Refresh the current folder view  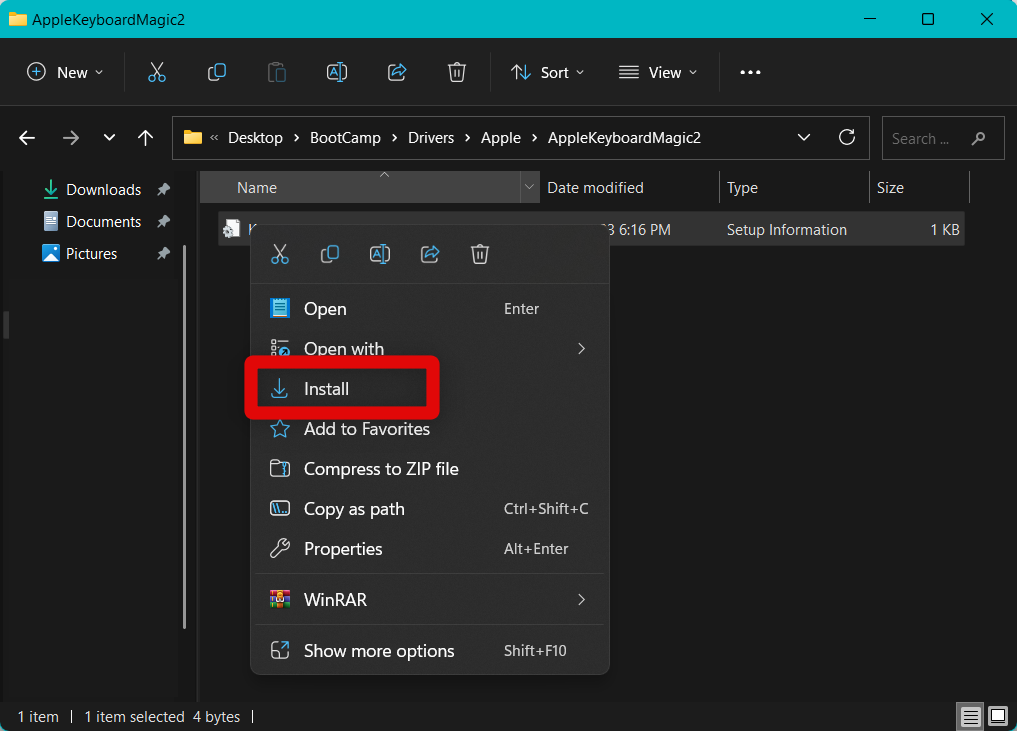click(846, 137)
